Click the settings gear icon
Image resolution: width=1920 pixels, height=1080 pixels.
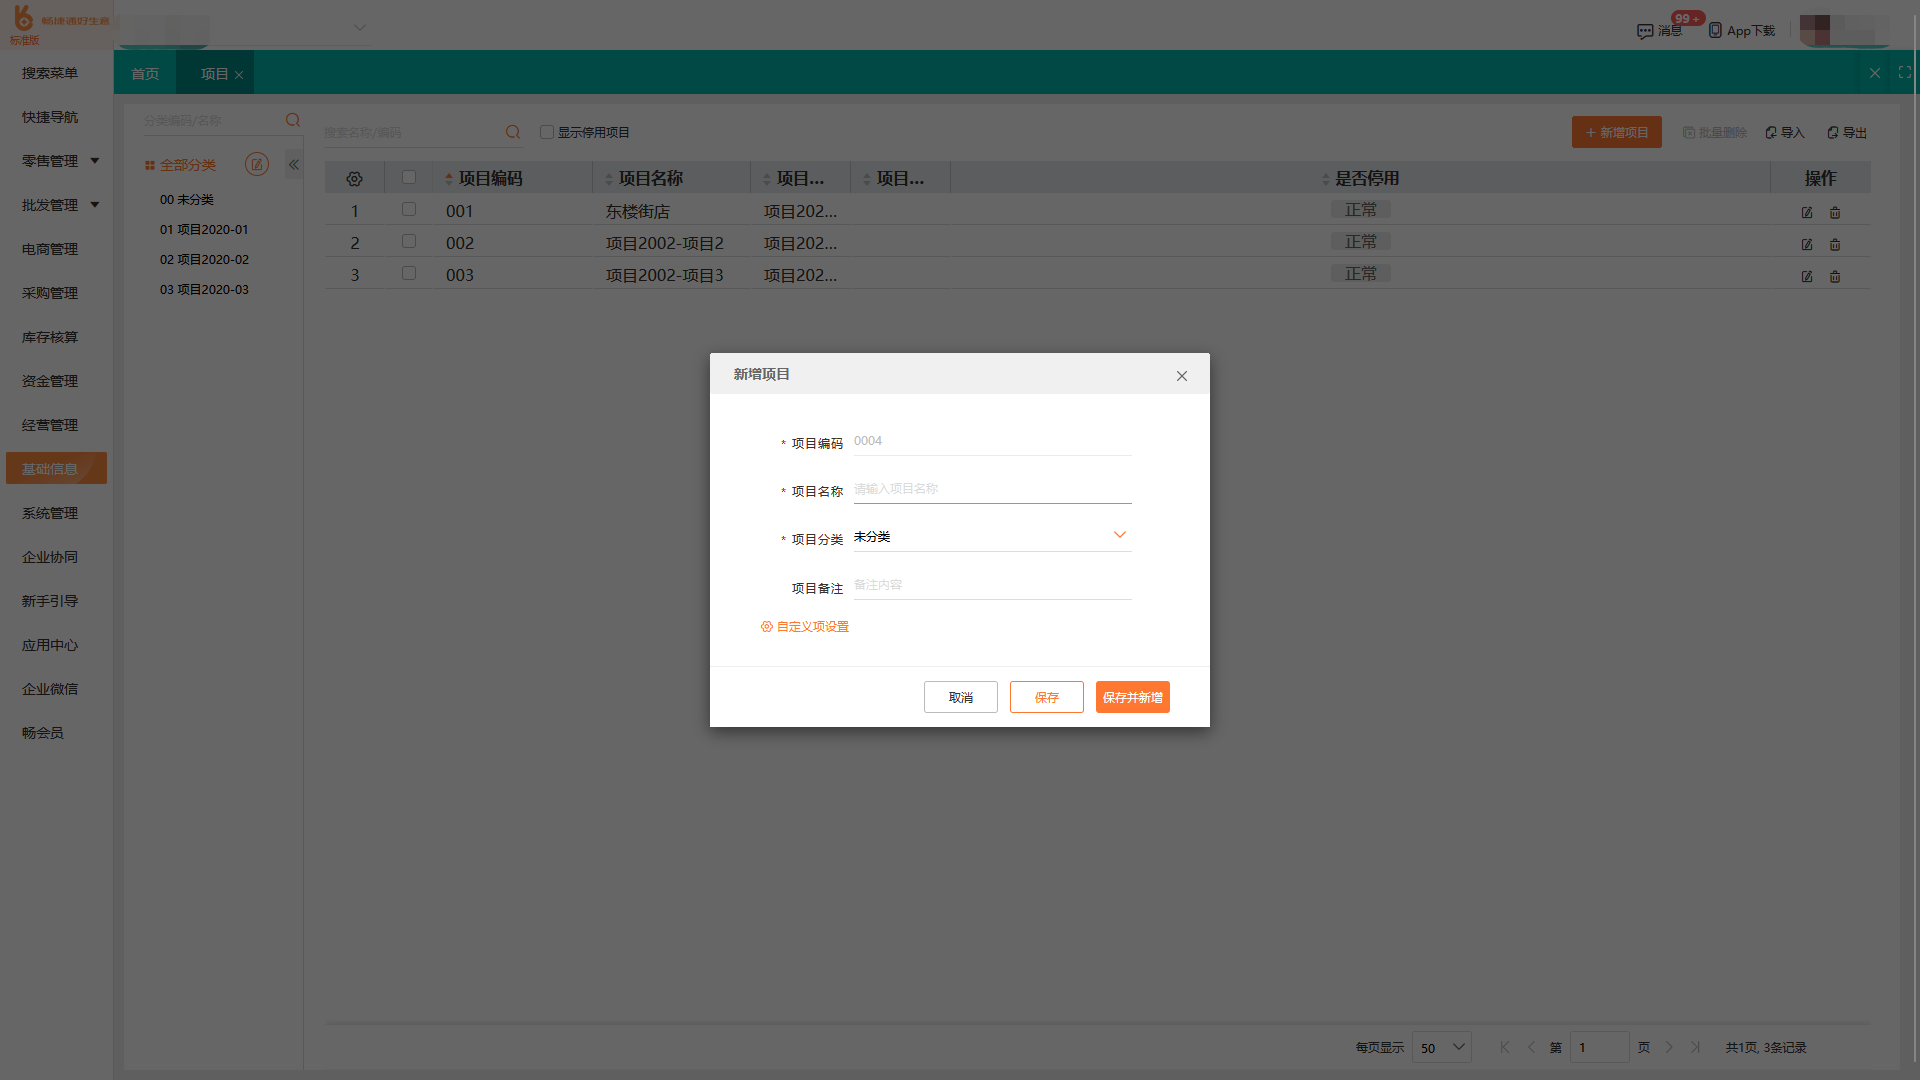click(x=353, y=178)
